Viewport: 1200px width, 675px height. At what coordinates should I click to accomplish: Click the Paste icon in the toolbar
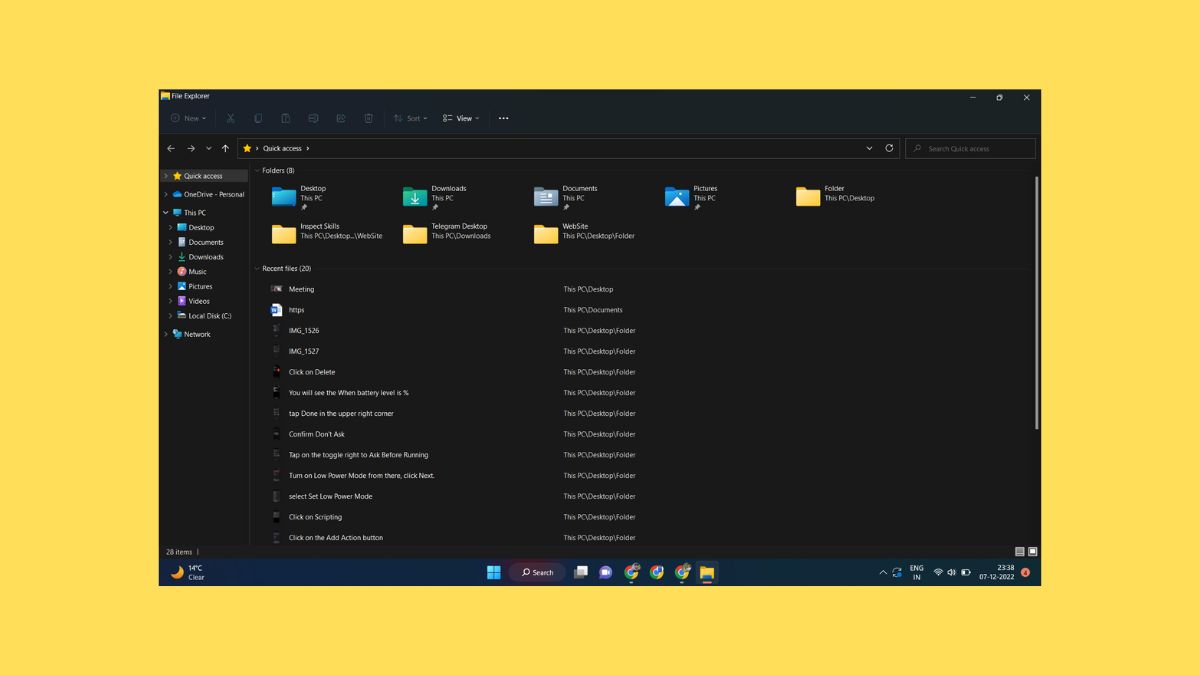click(x=286, y=117)
